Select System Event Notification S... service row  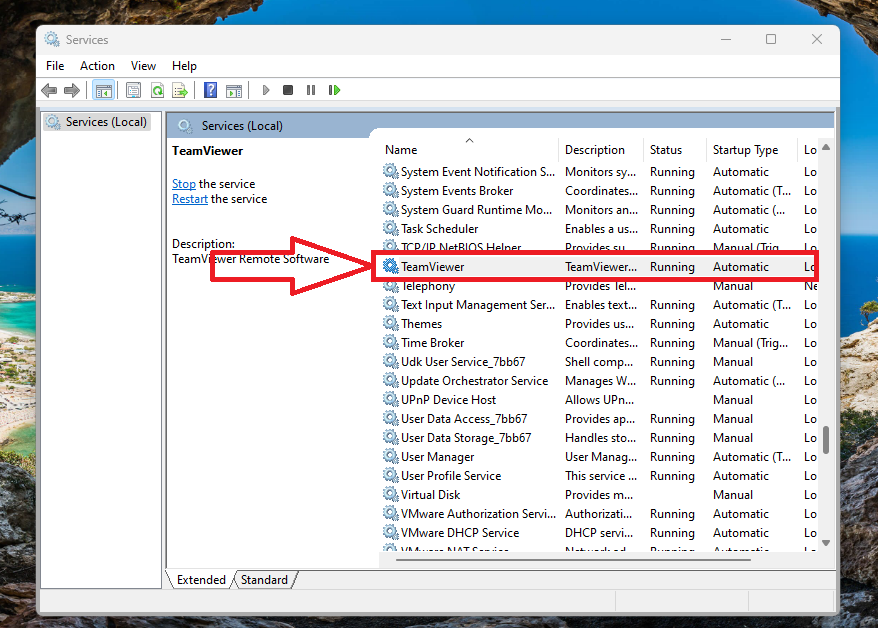pos(599,172)
